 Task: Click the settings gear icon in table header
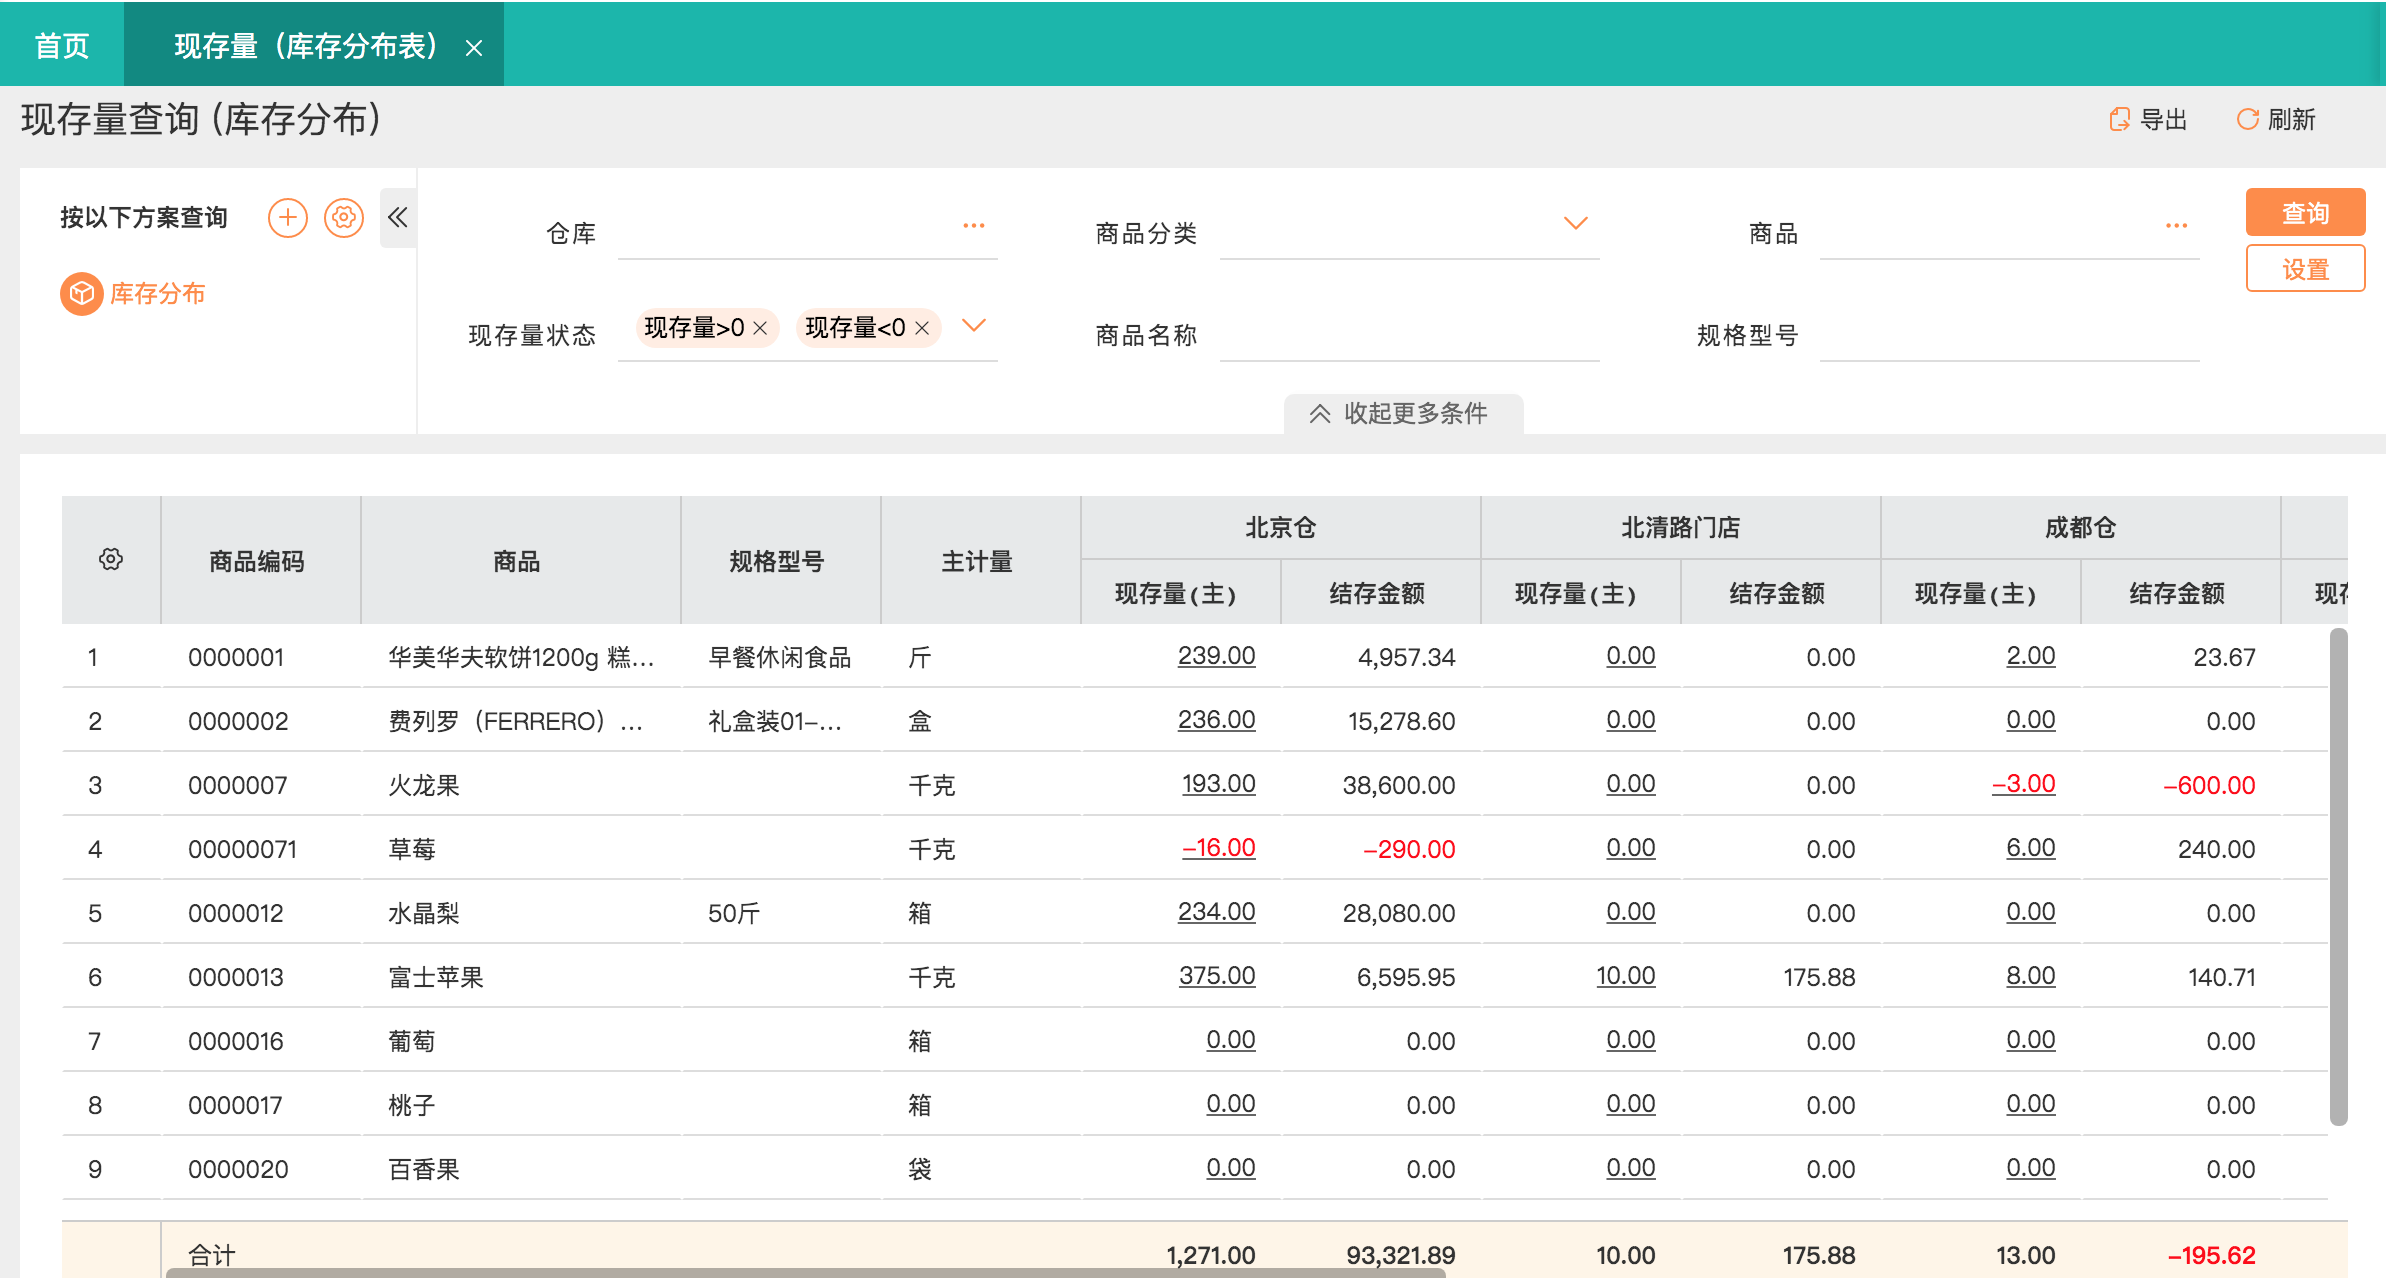(x=110, y=559)
